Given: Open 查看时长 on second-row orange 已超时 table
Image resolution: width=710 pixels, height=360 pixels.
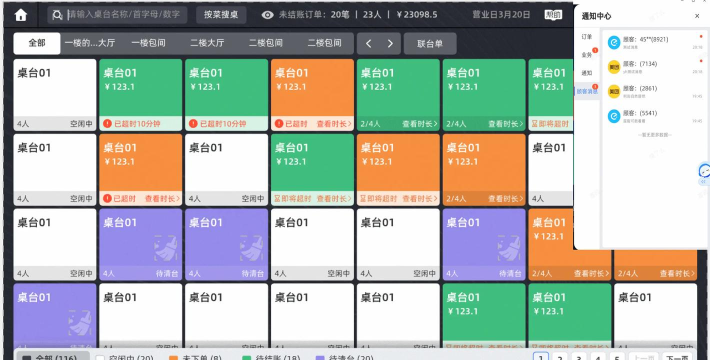Looking at the screenshot, I should point(162,198).
